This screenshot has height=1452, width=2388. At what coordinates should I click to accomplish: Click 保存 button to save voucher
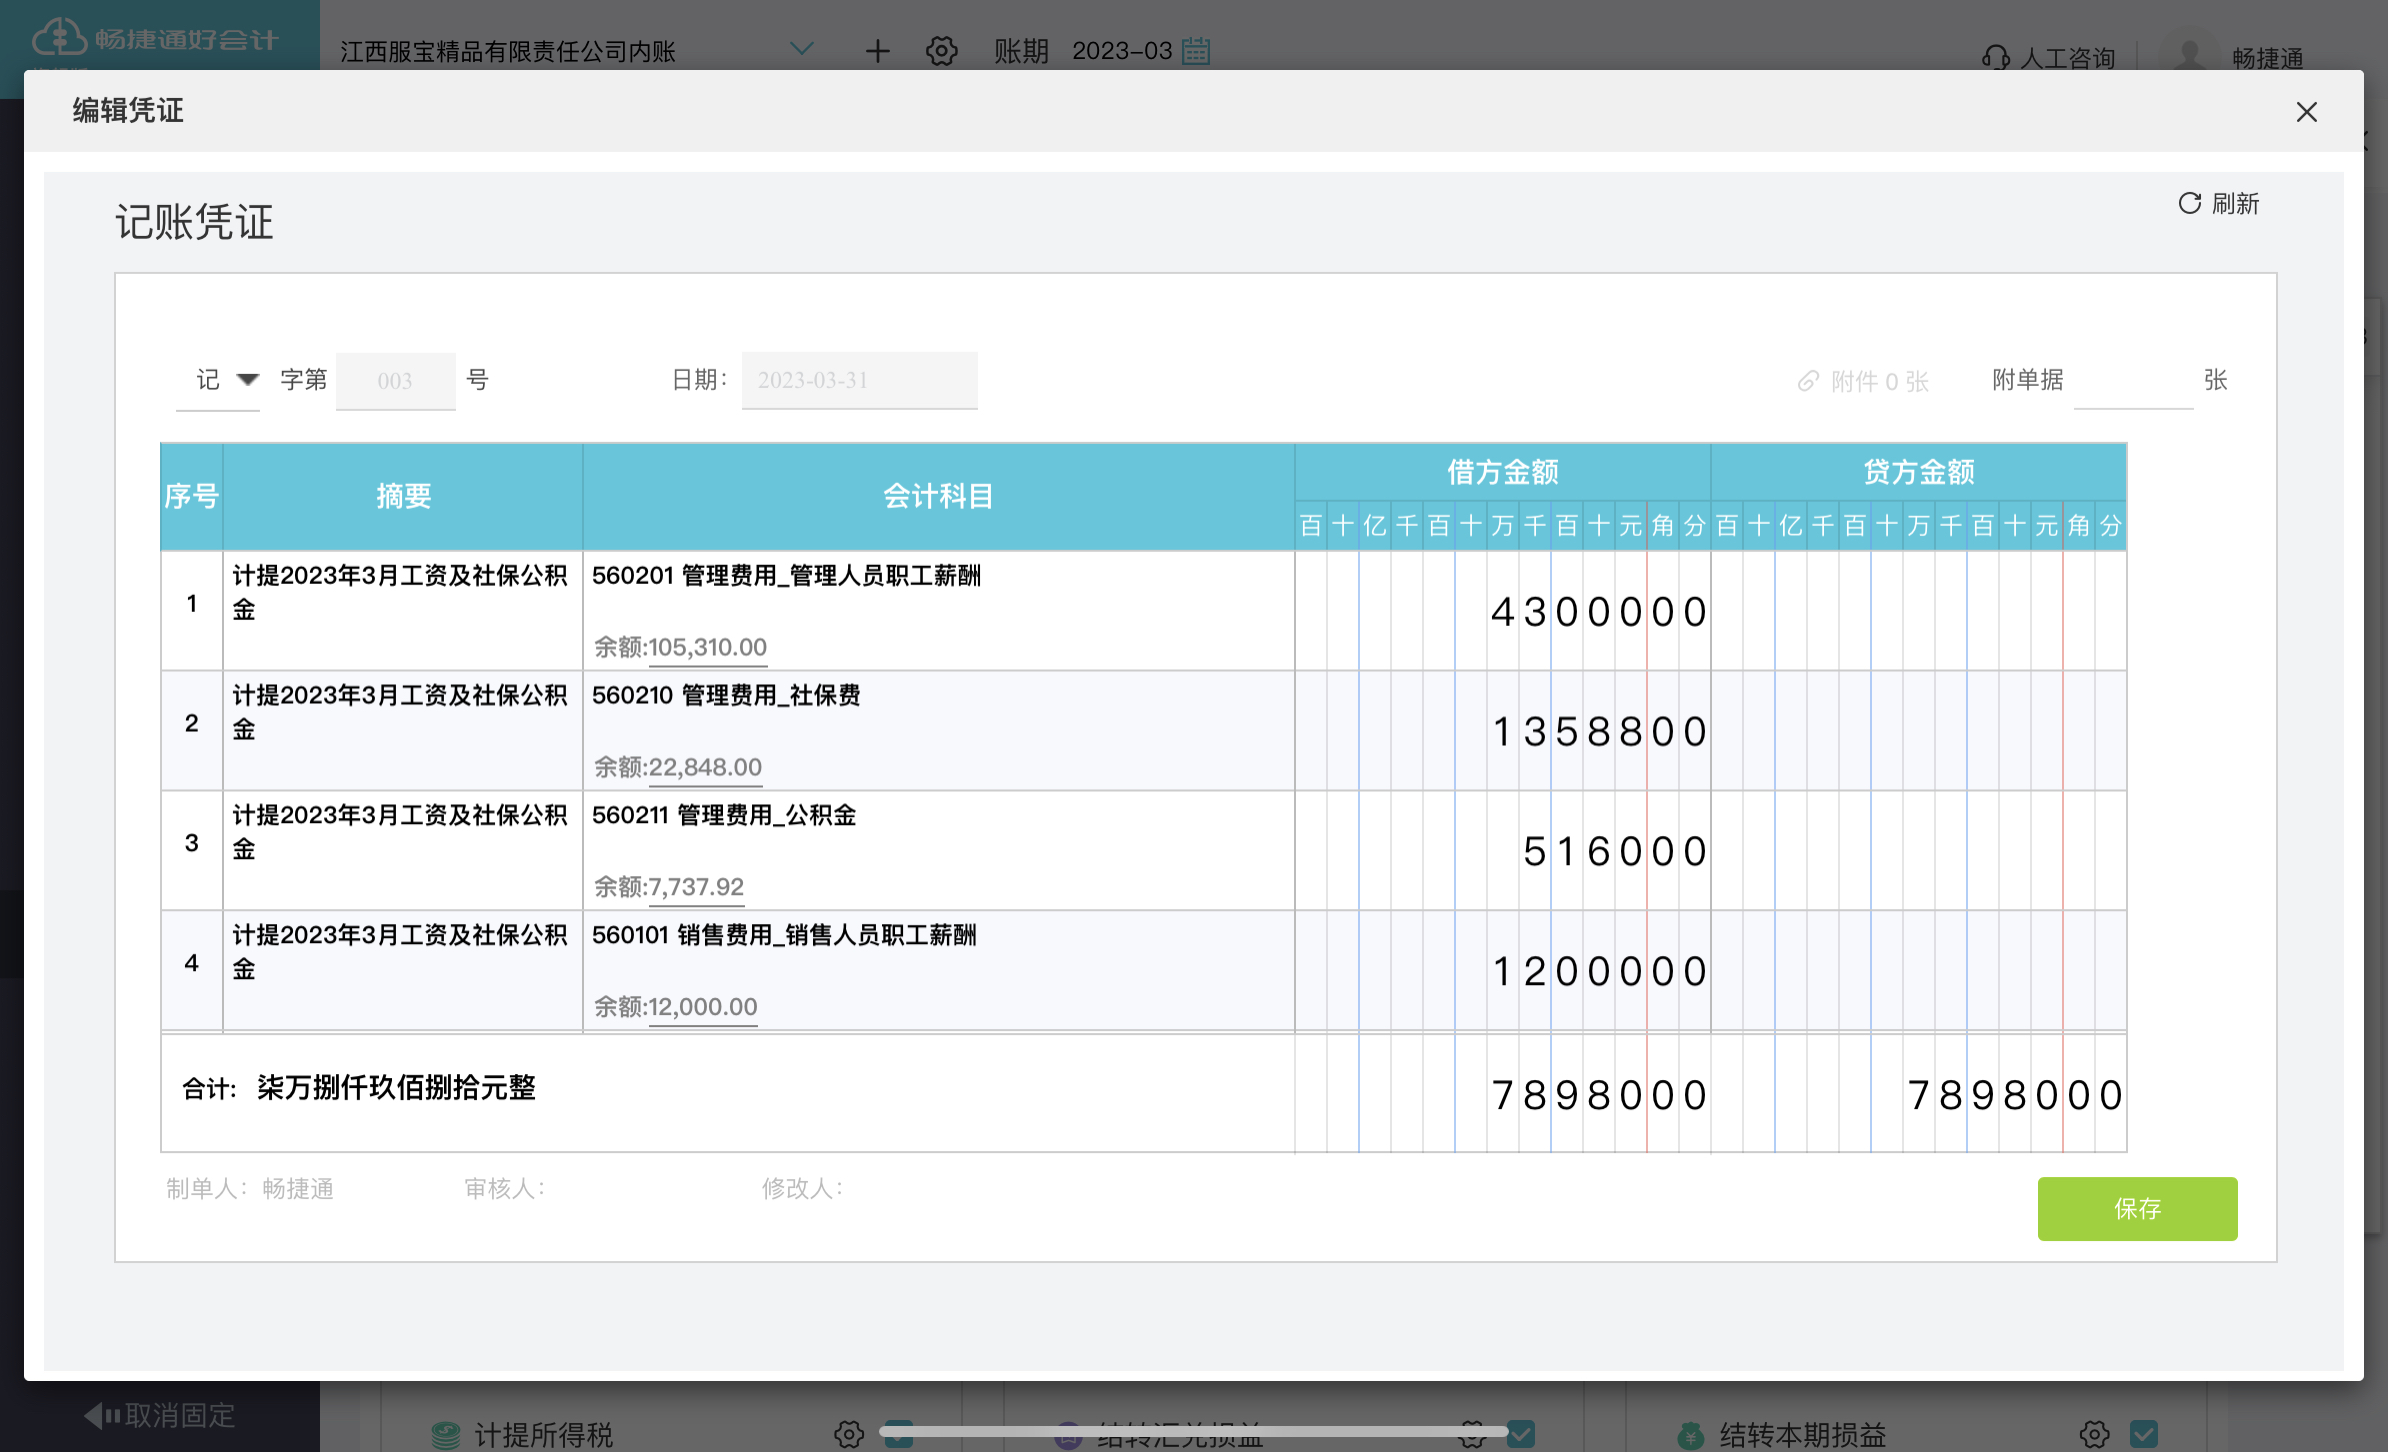coord(2137,1208)
